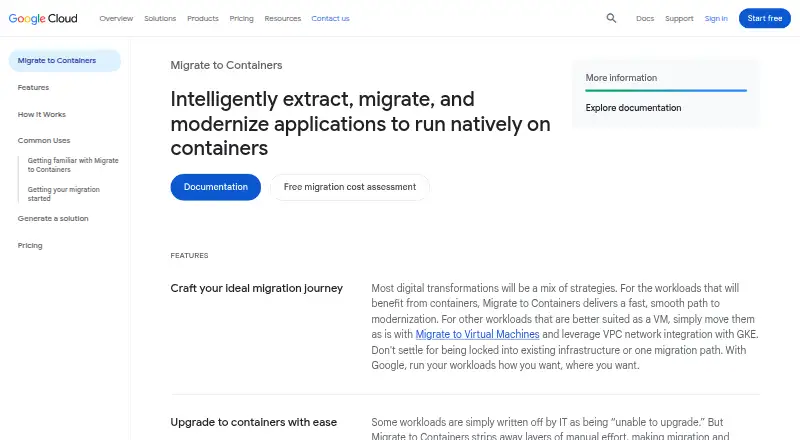The height and width of the screenshot is (440, 800).
Task: Open the Docs link in header
Action: click(x=645, y=18)
